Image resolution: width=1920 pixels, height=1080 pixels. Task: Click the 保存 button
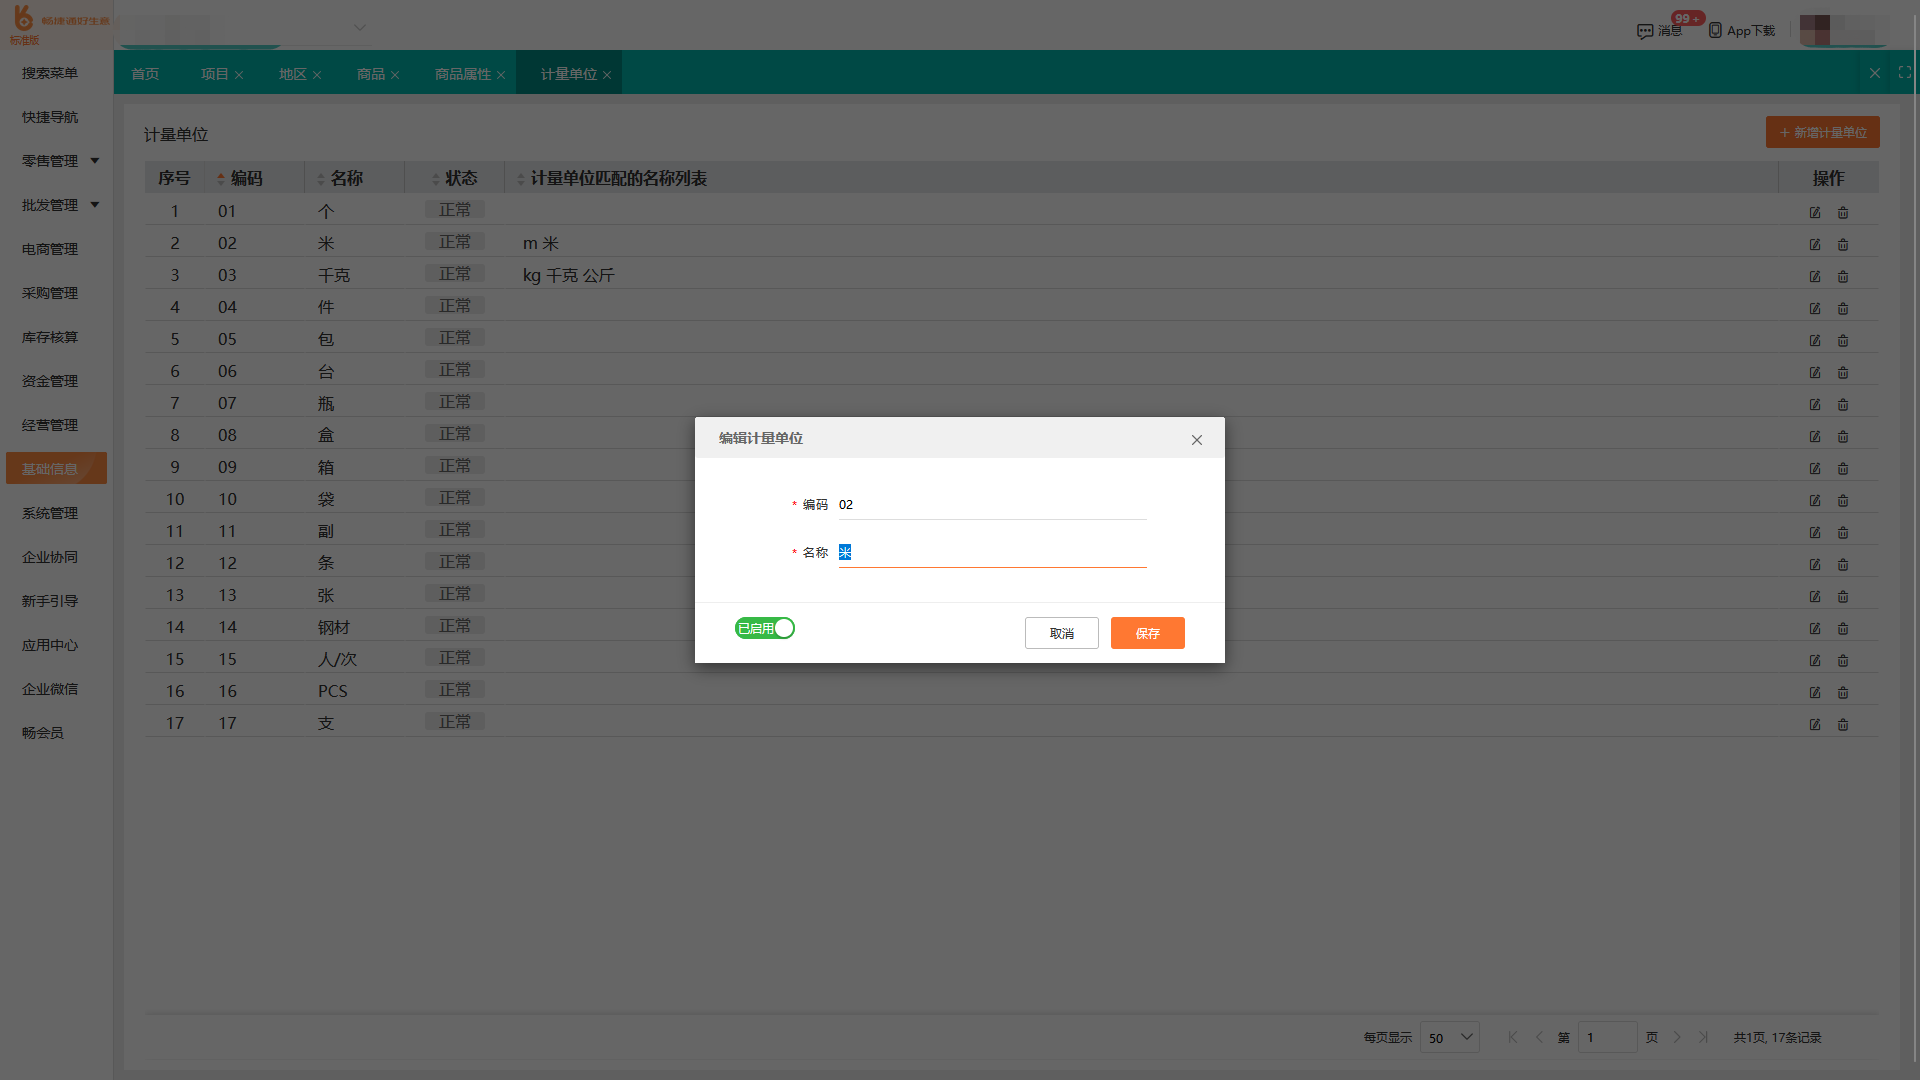1147,632
